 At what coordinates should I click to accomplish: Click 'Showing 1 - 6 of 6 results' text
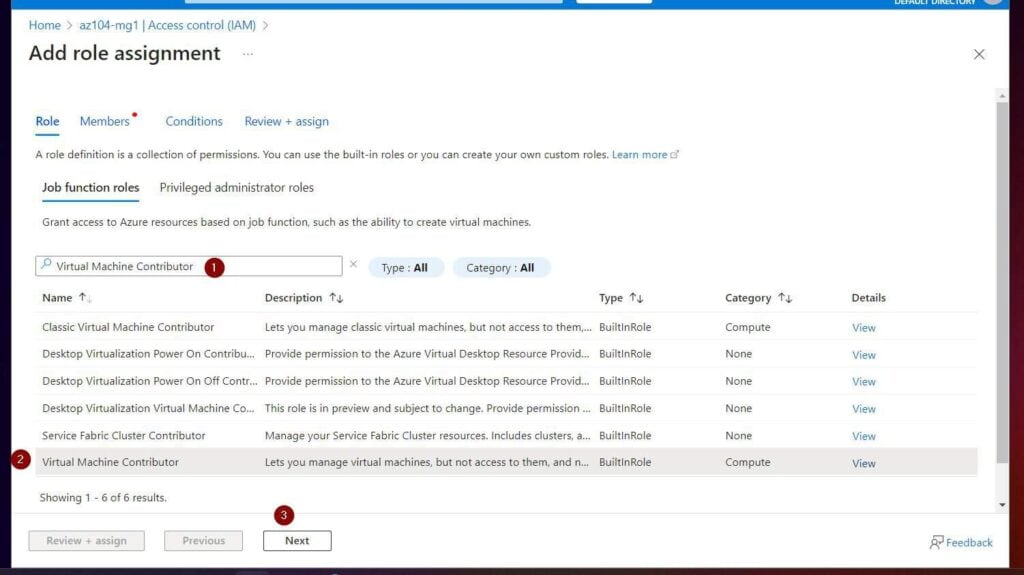pyautogui.click(x=103, y=498)
